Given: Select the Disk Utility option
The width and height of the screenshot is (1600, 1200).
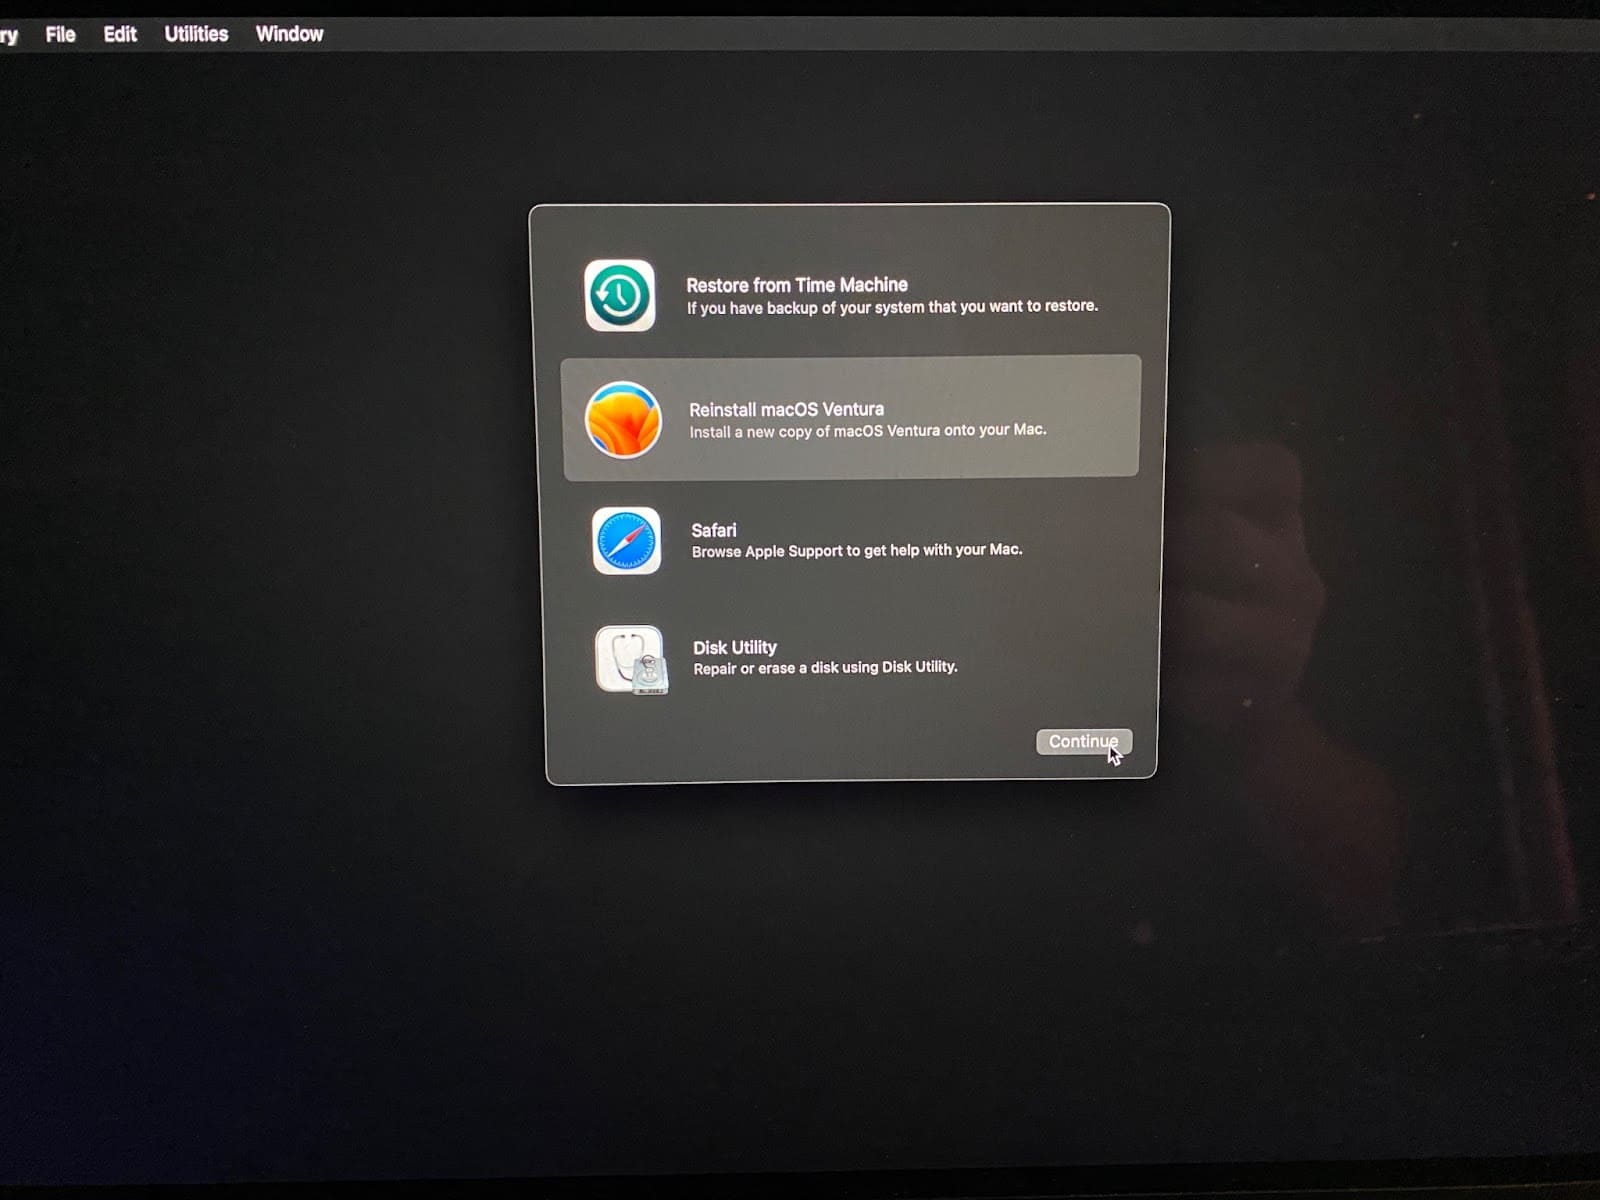Looking at the screenshot, I should [850, 659].
